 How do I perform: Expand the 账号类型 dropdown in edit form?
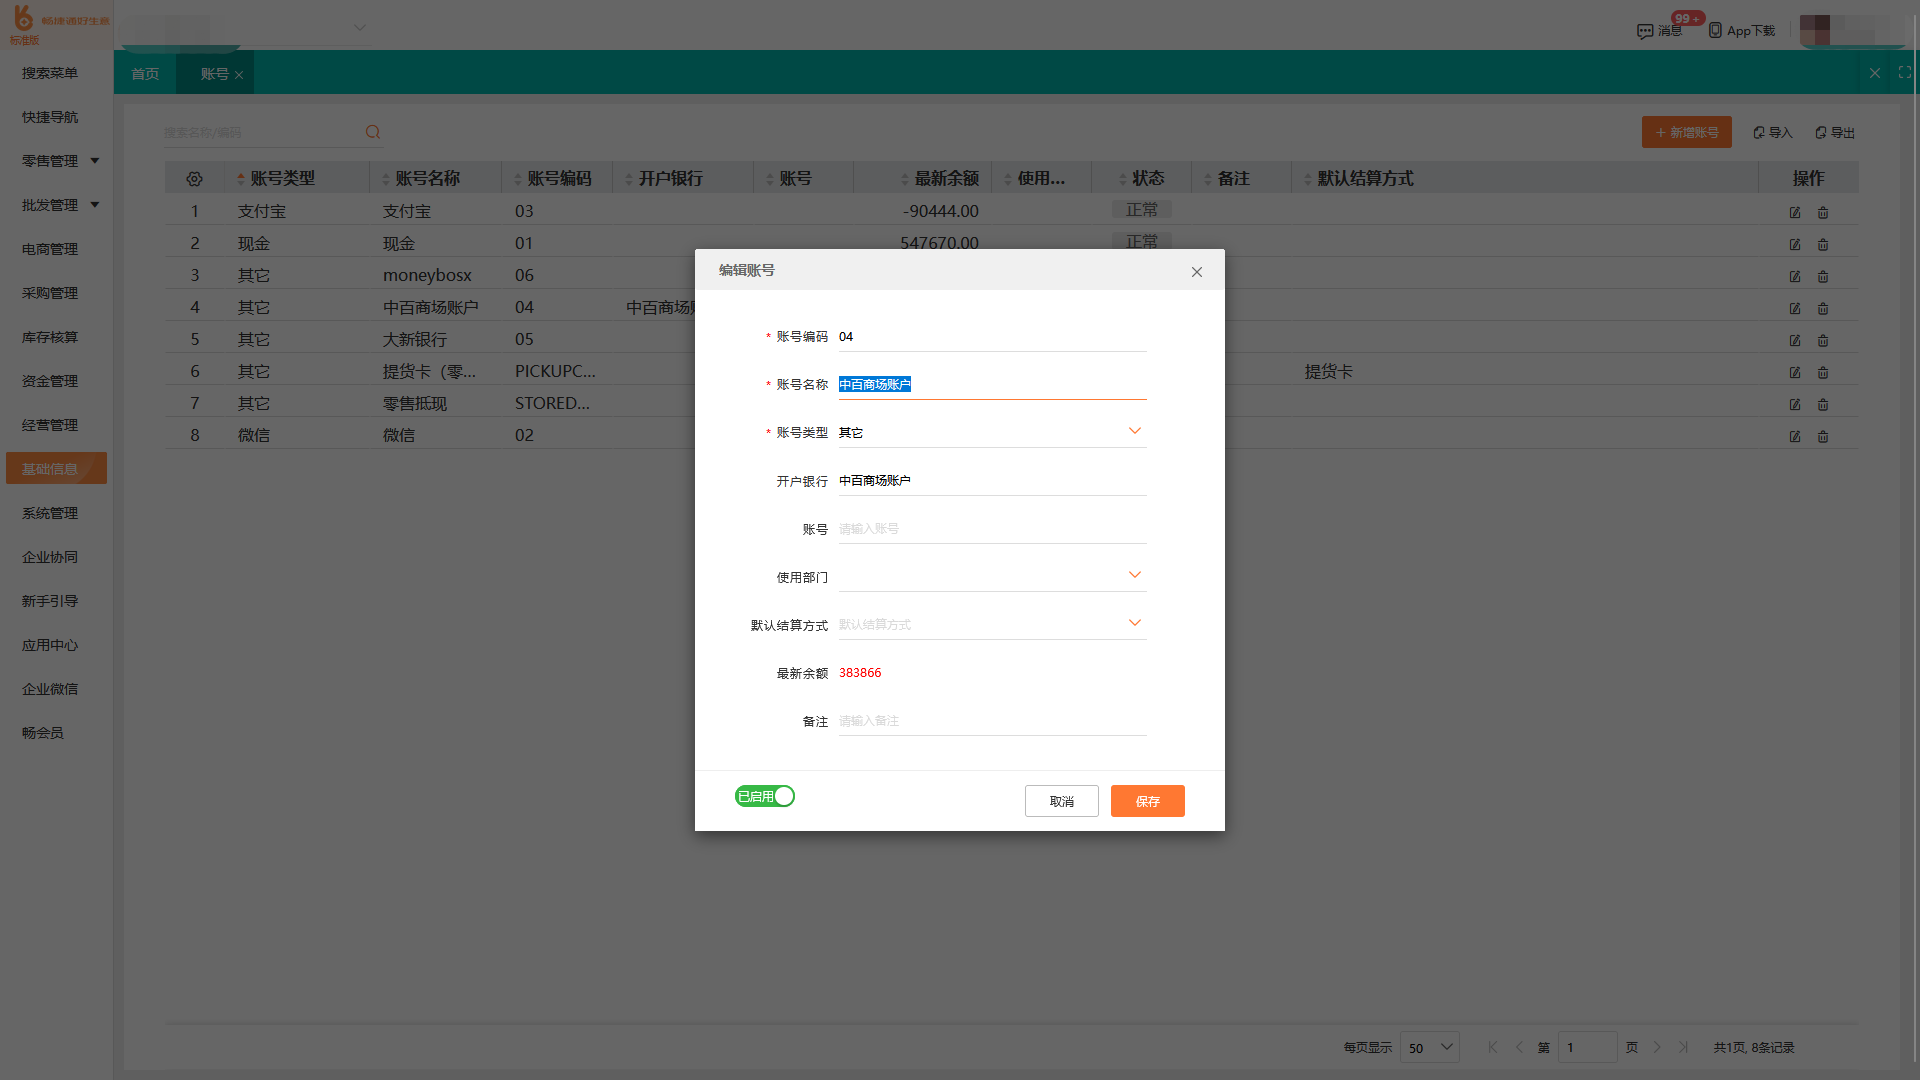pos(1134,431)
